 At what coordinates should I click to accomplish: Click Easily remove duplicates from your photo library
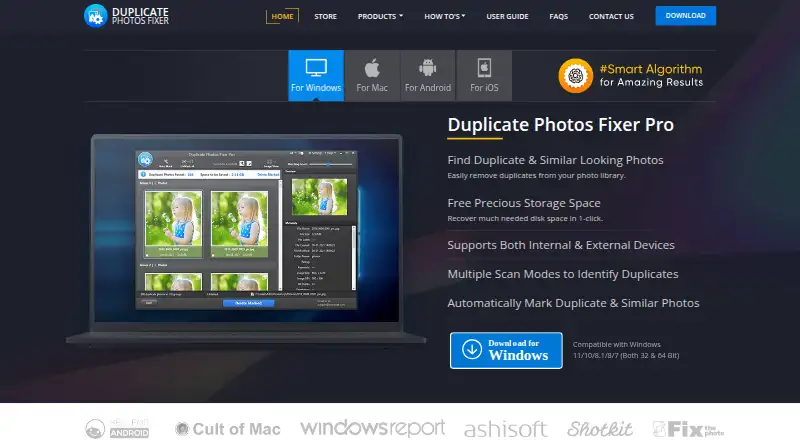[536, 176]
